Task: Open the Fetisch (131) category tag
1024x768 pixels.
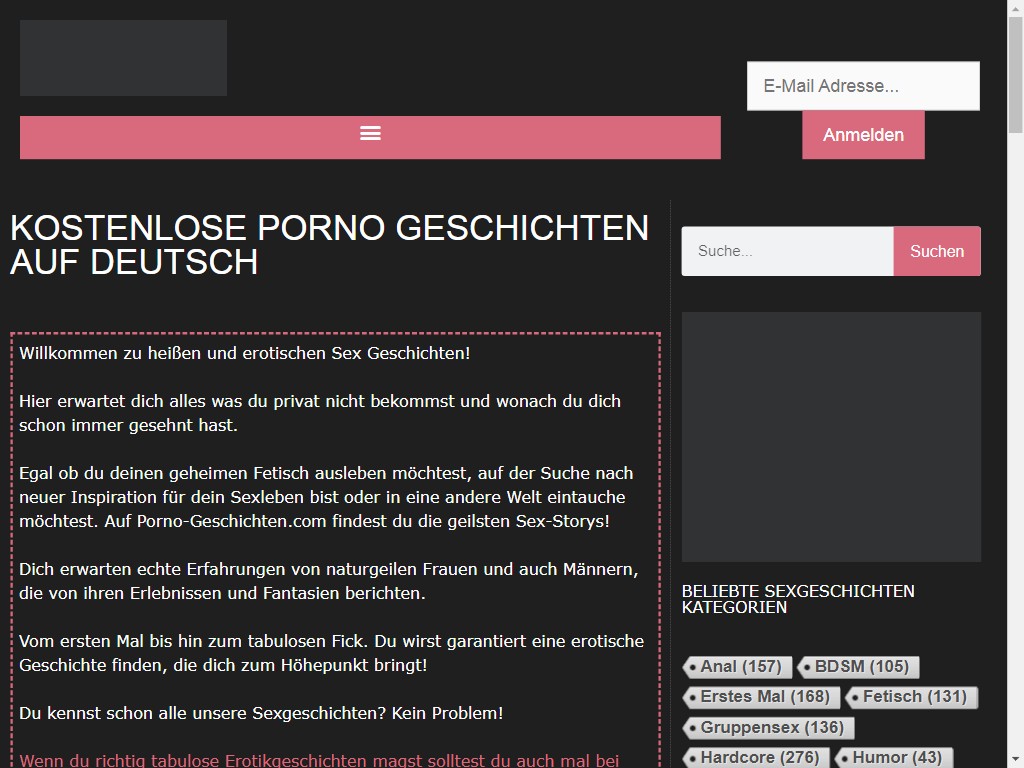Action: pyautogui.click(x=913, y=697)
